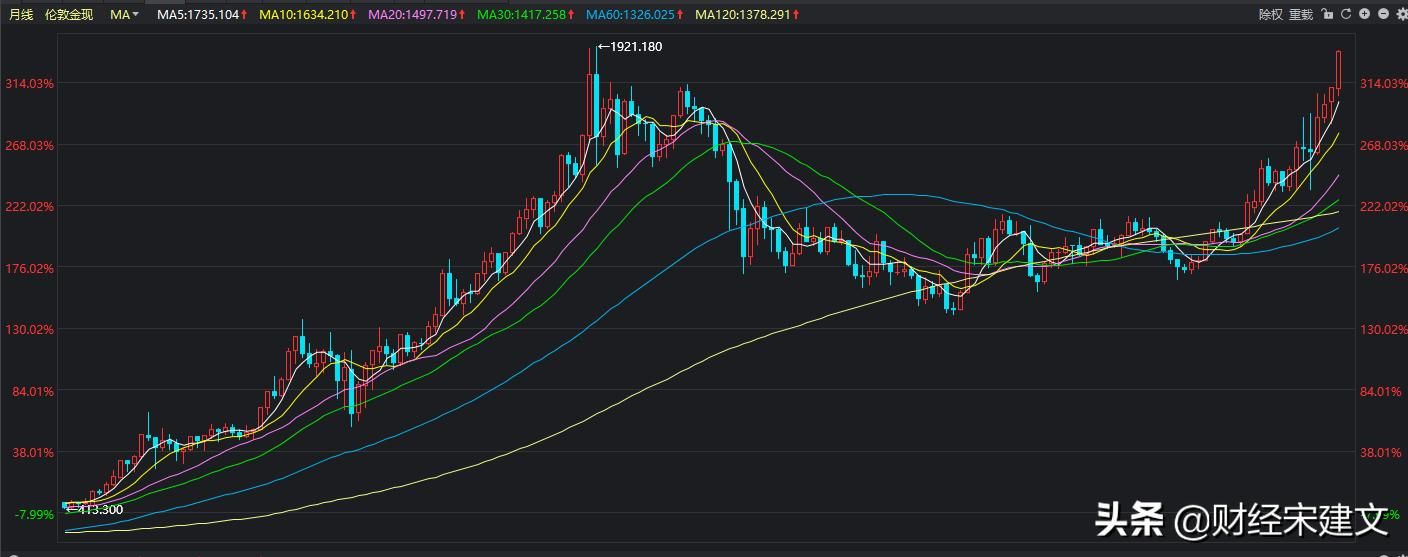Toggle the MA10 yellow line label

pos(303,15)
